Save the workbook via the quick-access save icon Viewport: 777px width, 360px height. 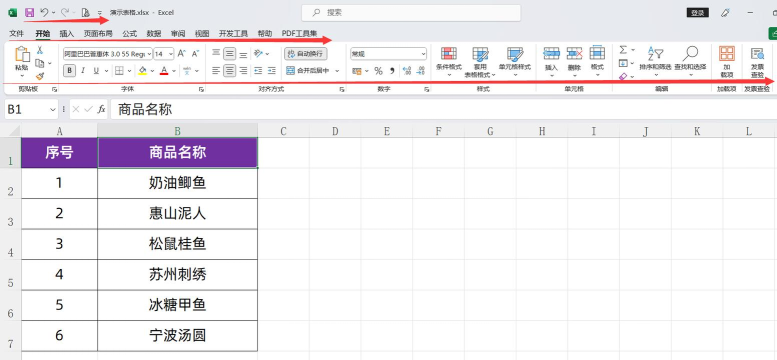(29, 12)
